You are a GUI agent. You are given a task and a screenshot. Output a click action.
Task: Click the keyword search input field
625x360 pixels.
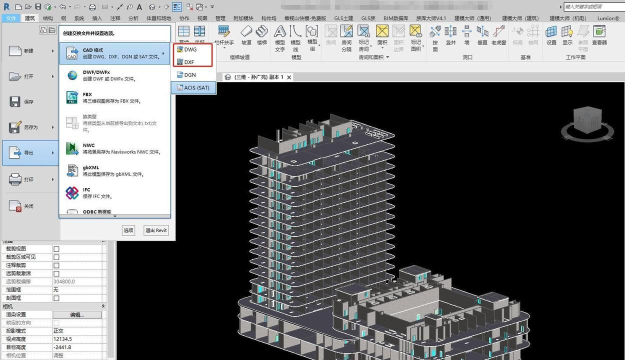click(x=594, y=6)
